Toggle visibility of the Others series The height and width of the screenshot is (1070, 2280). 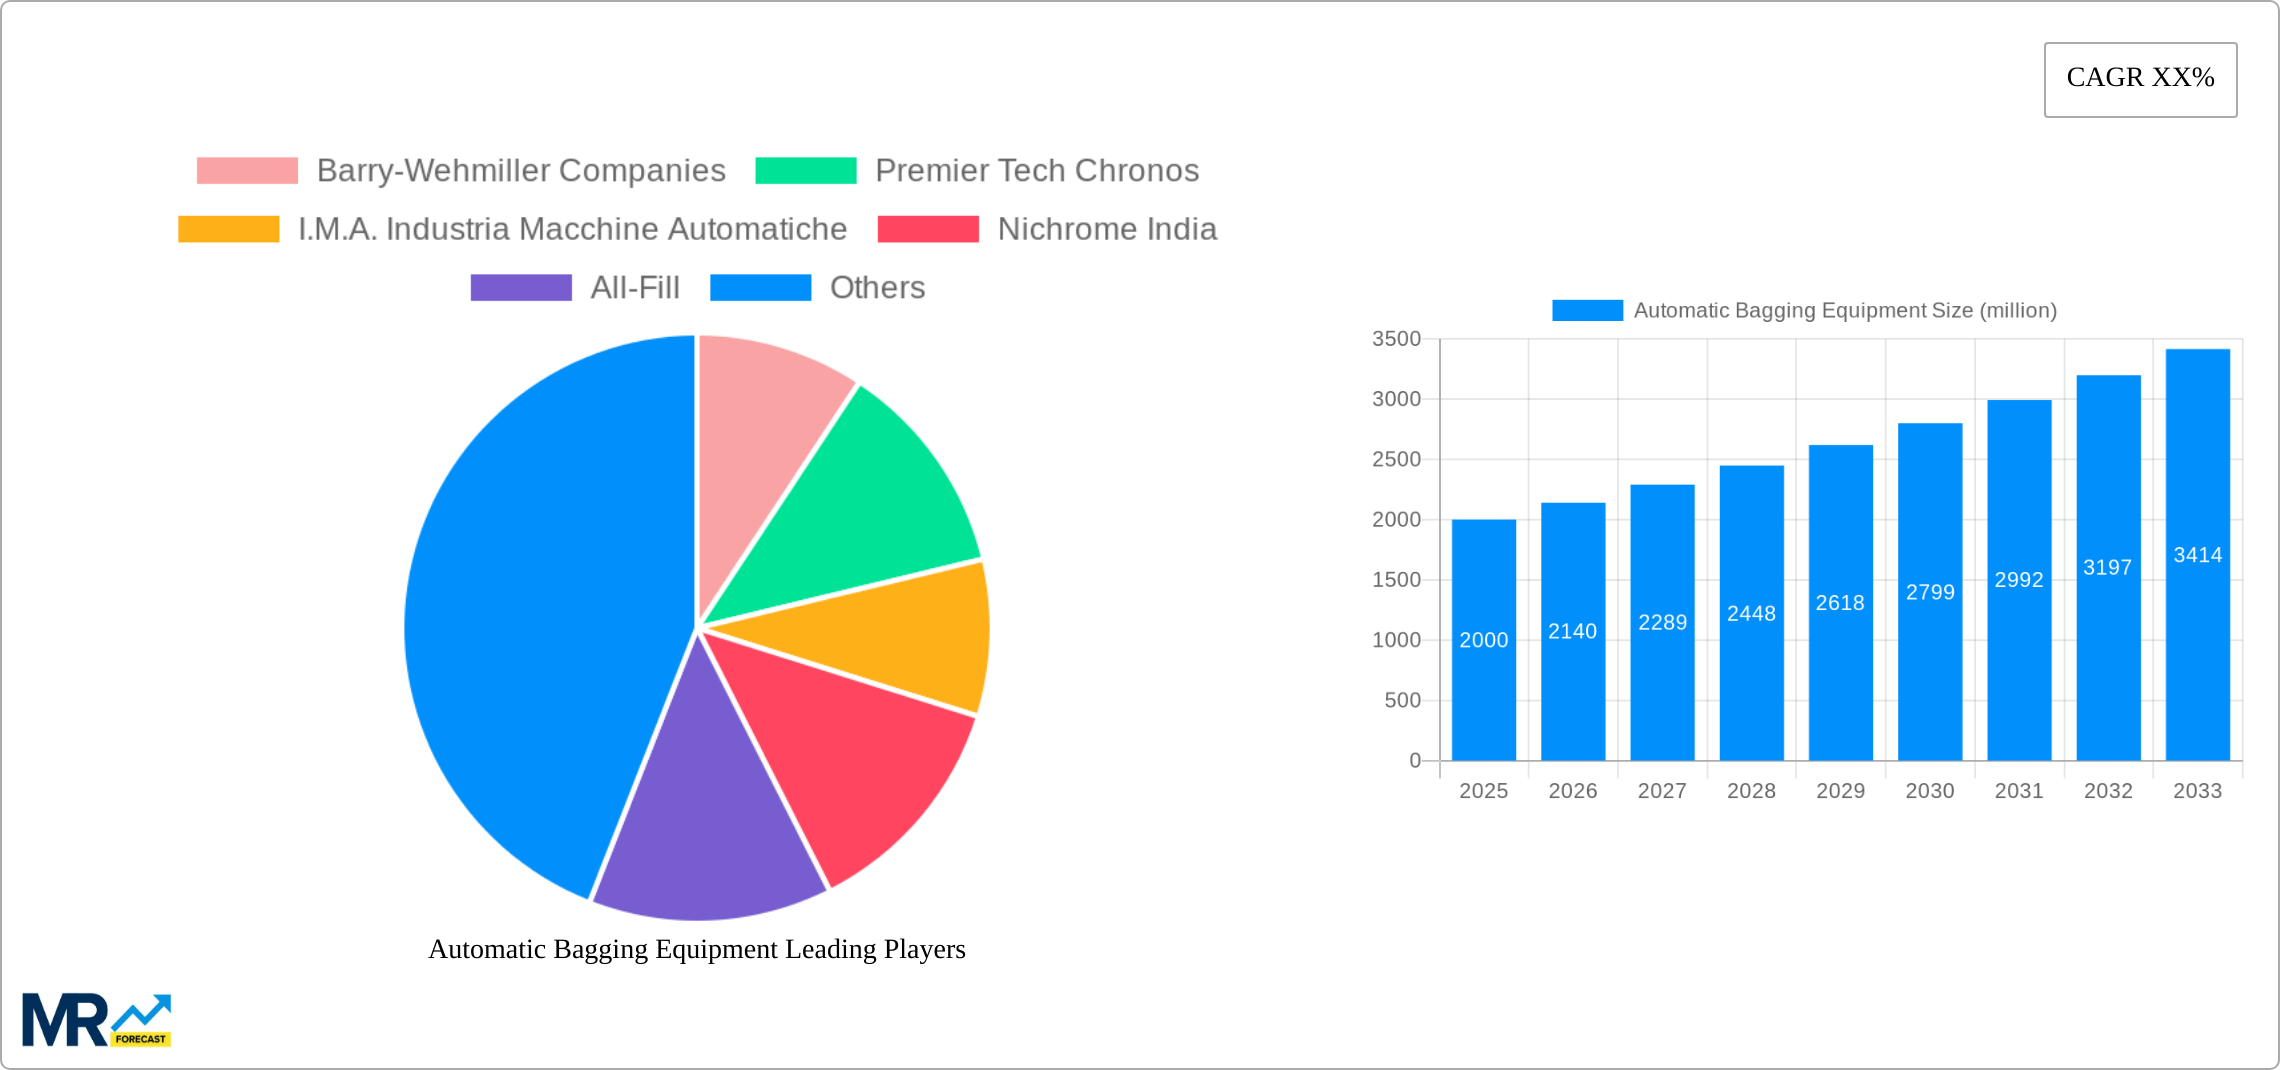(x=878, y=287)
